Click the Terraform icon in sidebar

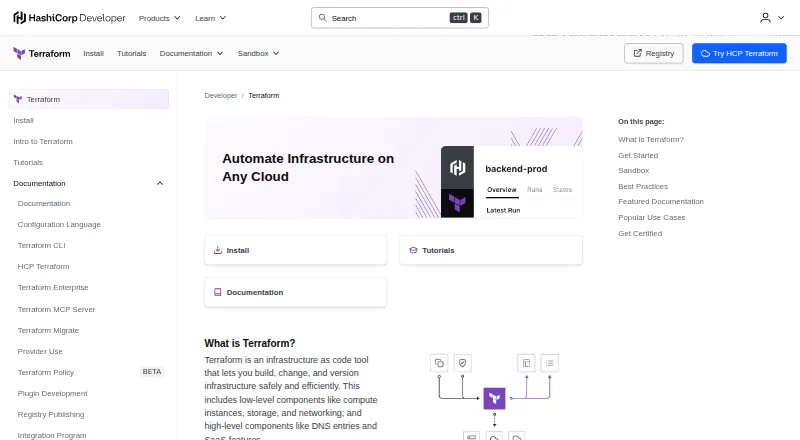click(18, 99)
